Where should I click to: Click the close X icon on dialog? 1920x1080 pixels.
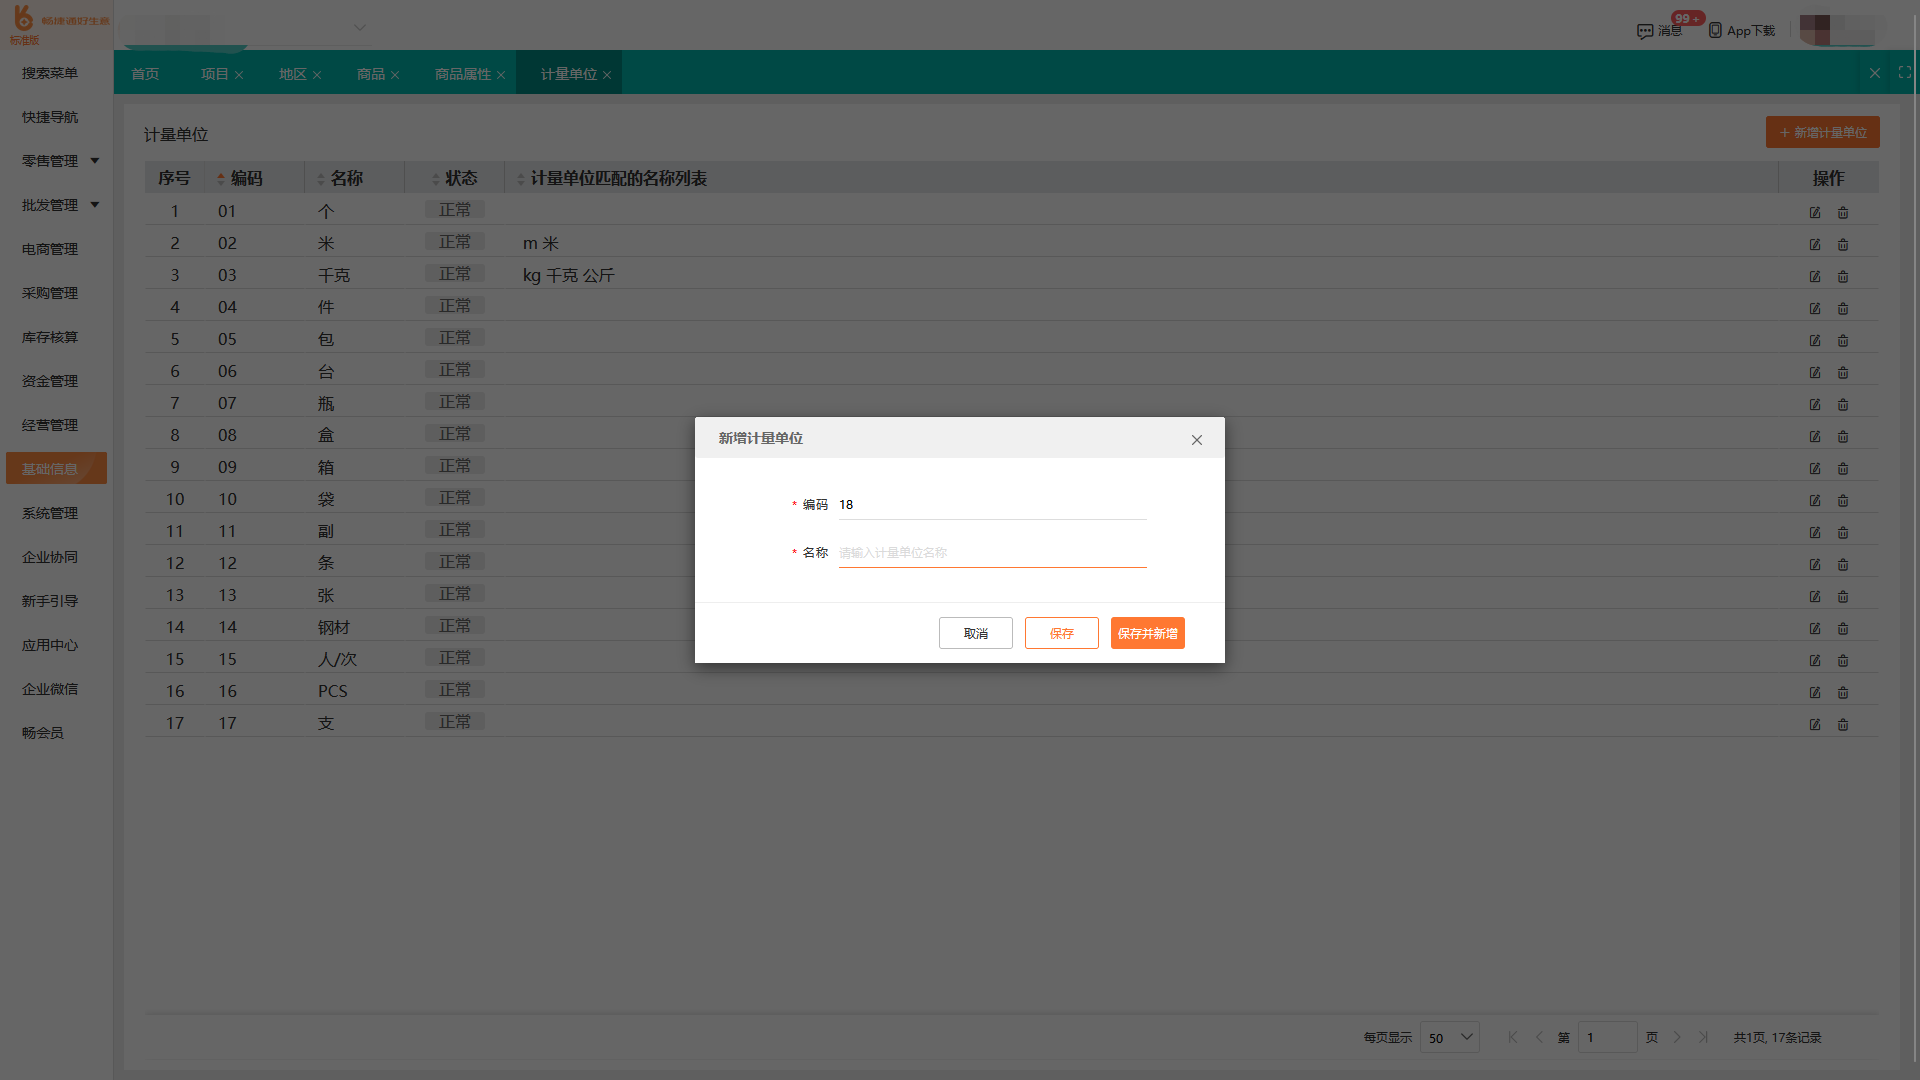[x=1197, y=439]
